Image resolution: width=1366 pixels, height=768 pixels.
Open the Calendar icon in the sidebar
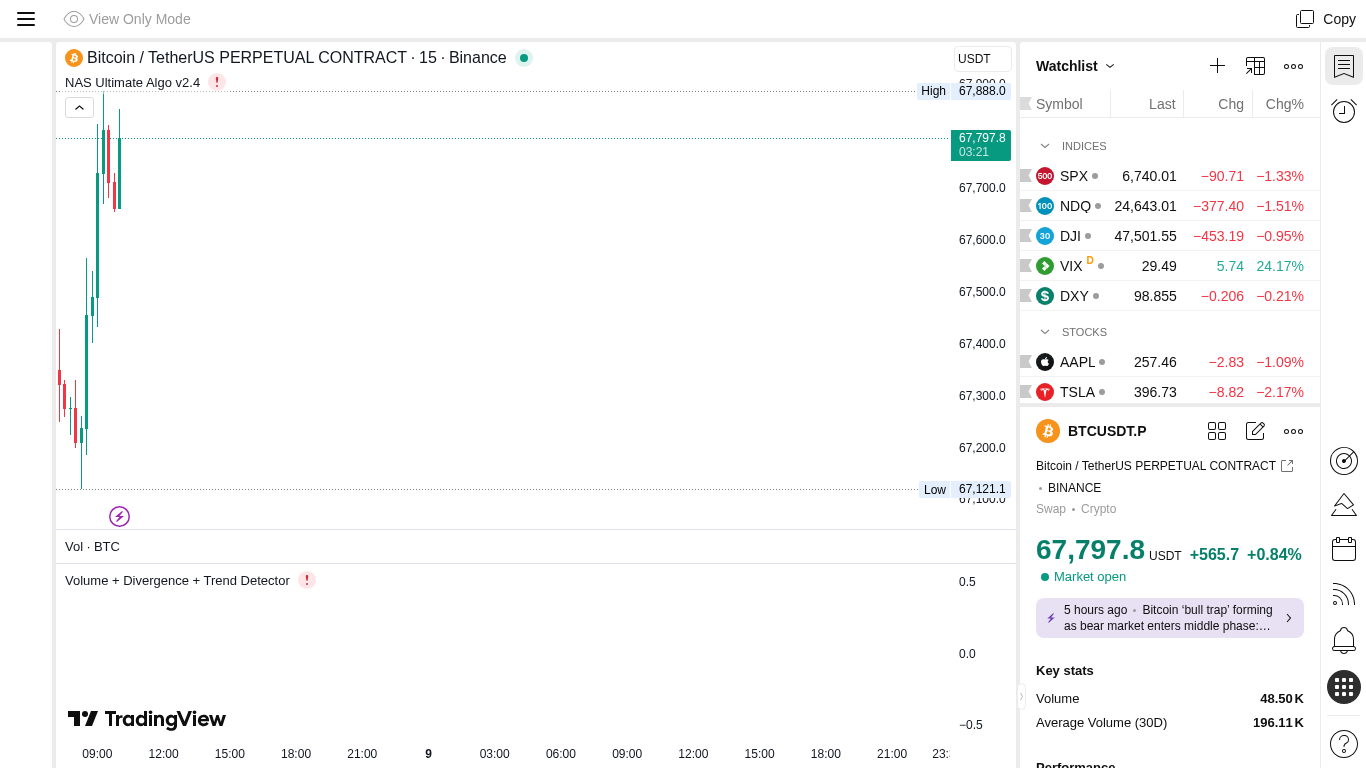click(x=1343, y=549)
